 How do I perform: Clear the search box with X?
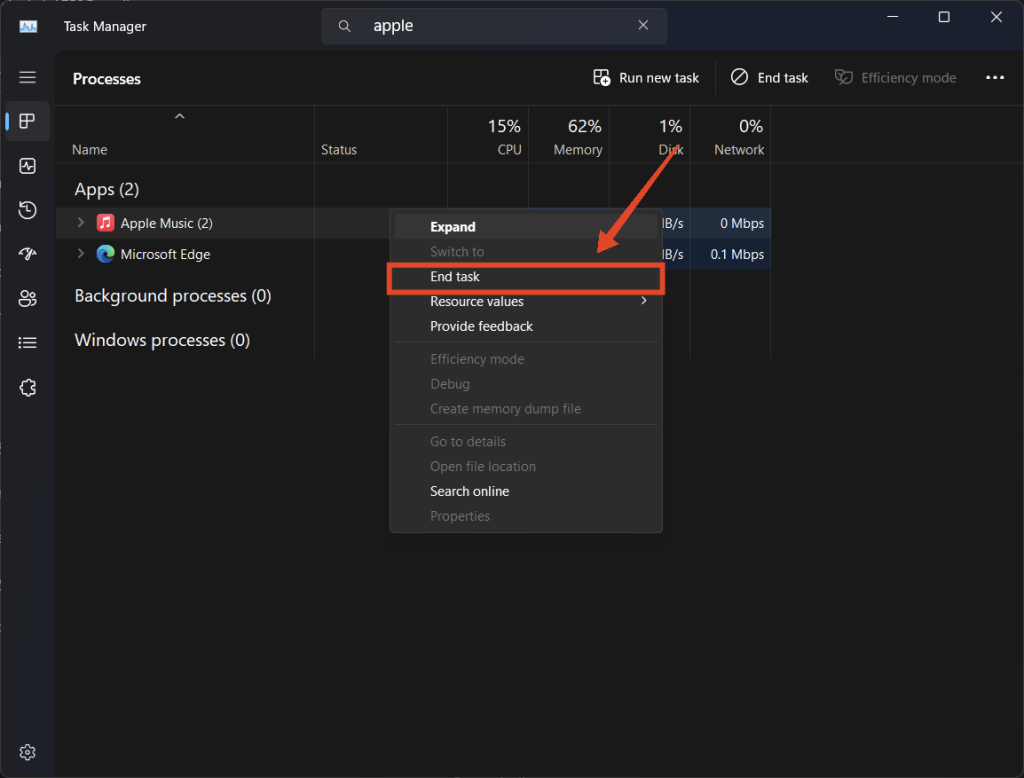(644, 27)
